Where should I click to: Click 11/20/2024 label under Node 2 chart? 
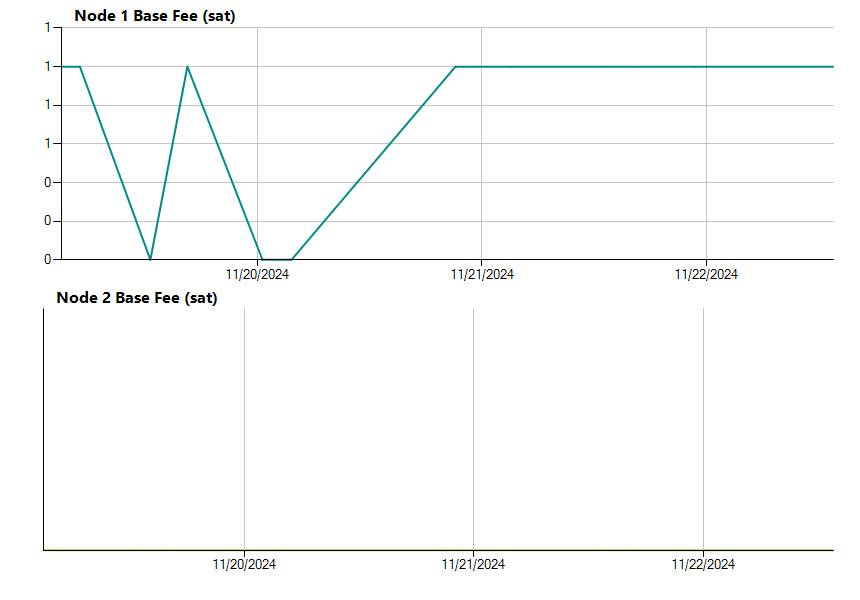[x=244, y=564]
